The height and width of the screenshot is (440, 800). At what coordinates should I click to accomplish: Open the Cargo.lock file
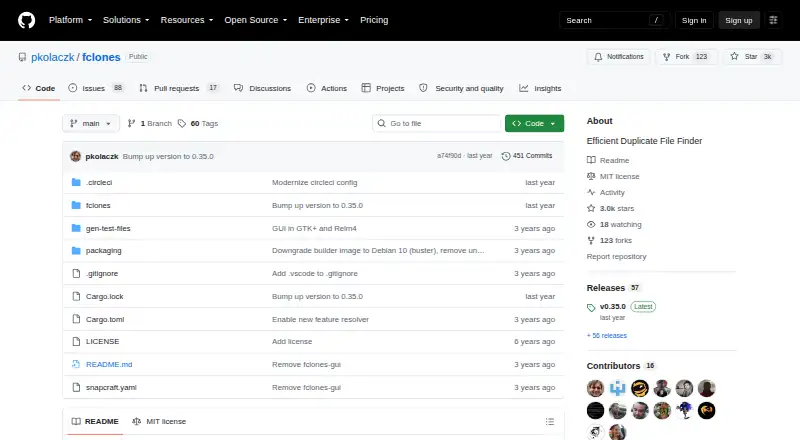[105, 297]
